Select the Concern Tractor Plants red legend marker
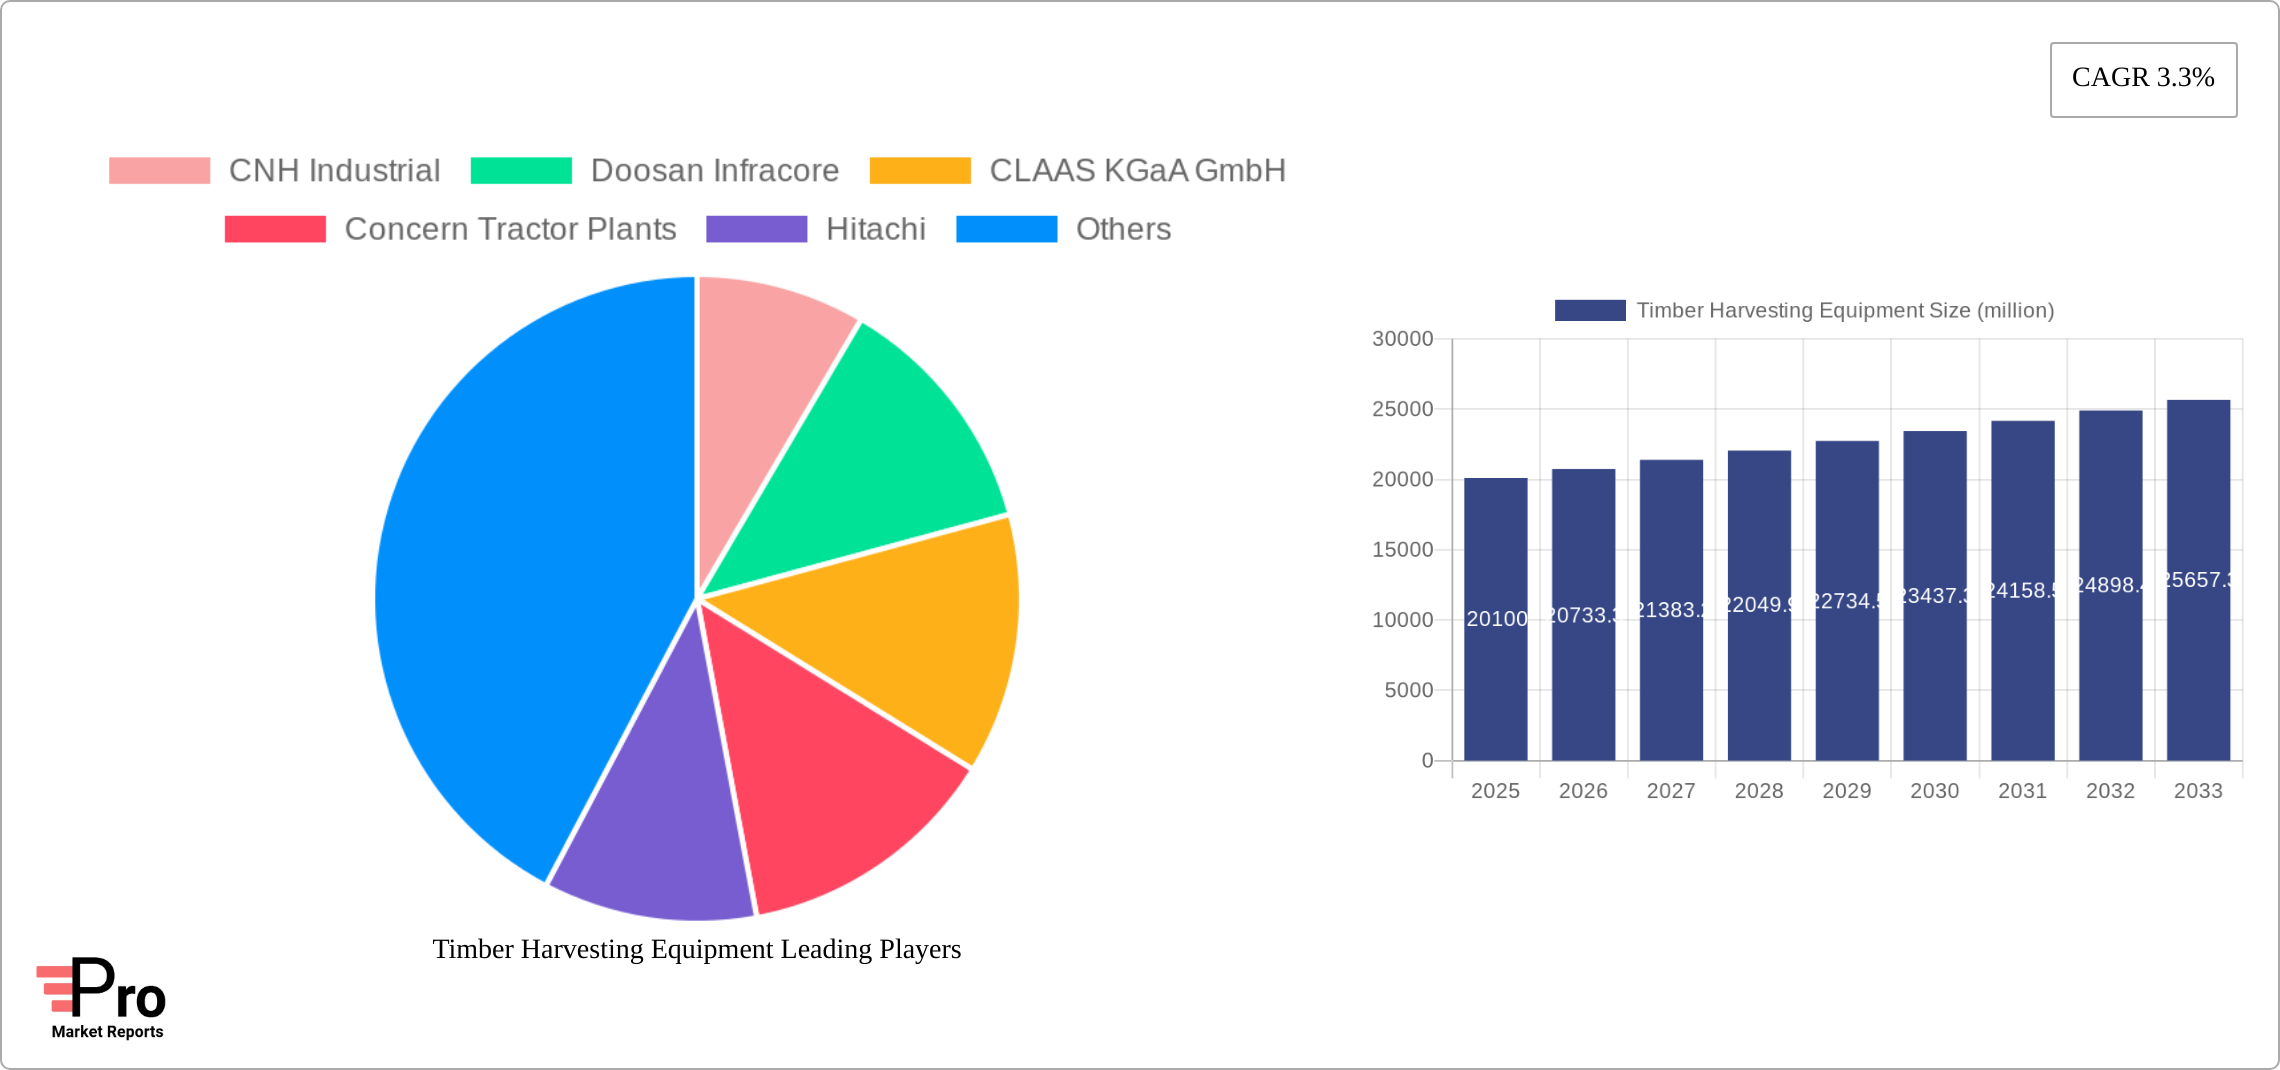The height and width of the screenshot is (1070, 2280). tap(273, 229)
